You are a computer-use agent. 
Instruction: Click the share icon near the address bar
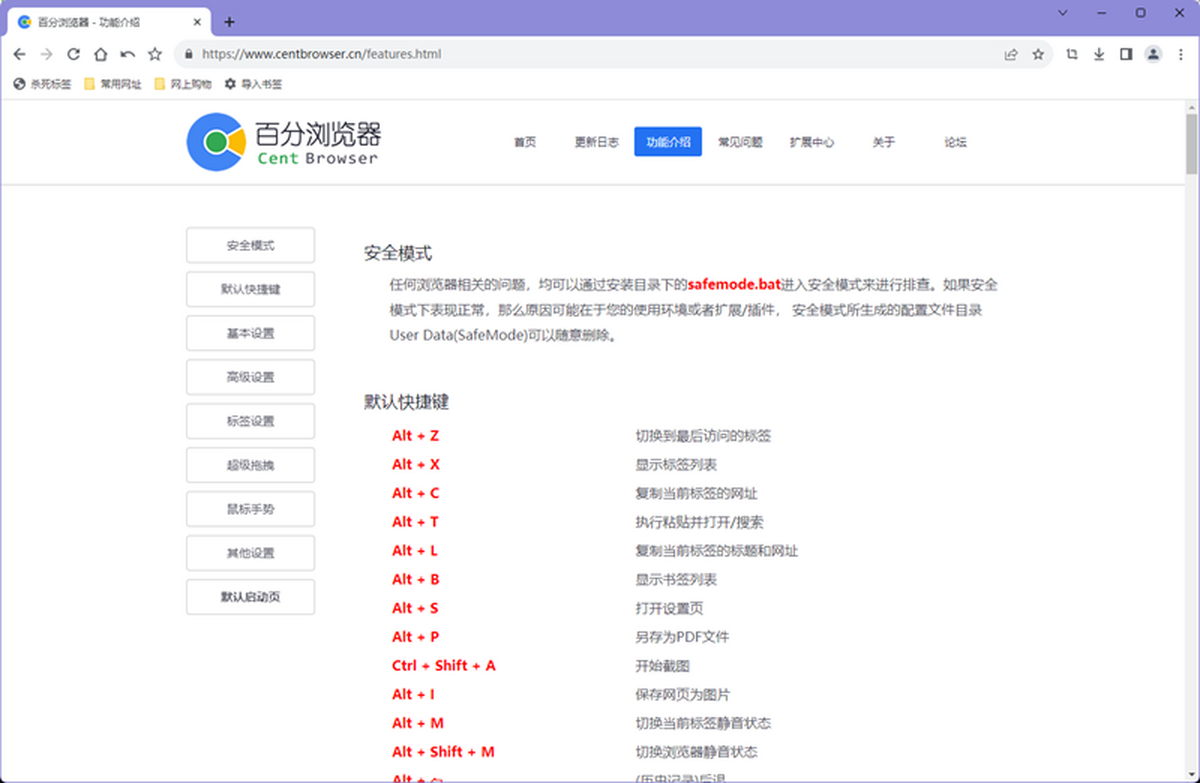[1010, 55]
